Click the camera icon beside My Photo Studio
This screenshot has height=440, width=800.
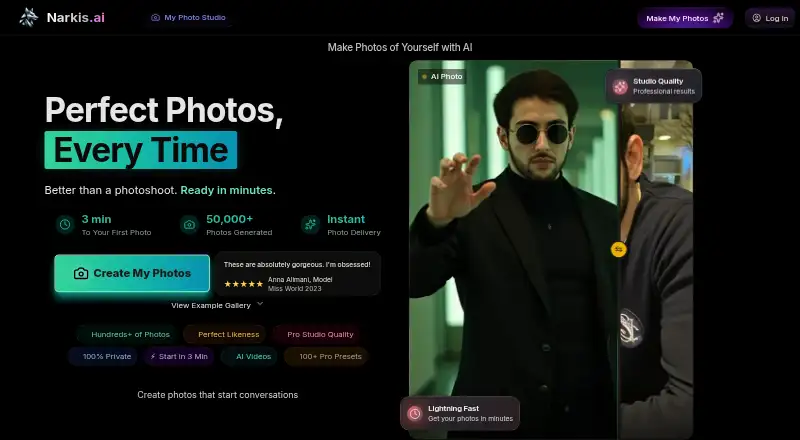click(155, 17)
